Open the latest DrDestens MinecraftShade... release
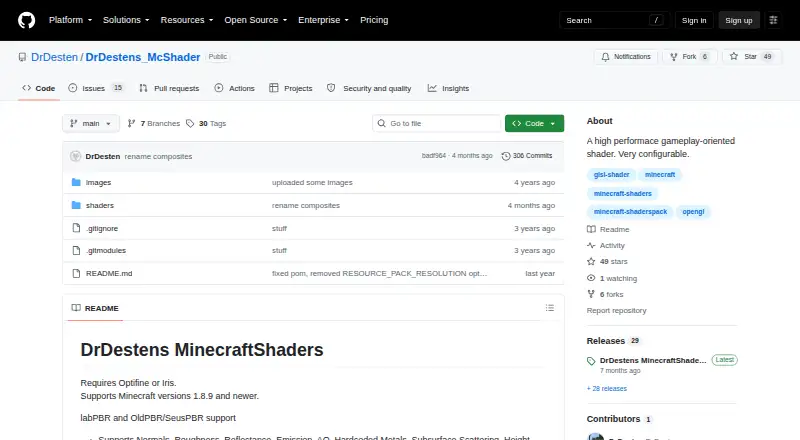This screenshot has width=800, height=440. pos(653,360)
